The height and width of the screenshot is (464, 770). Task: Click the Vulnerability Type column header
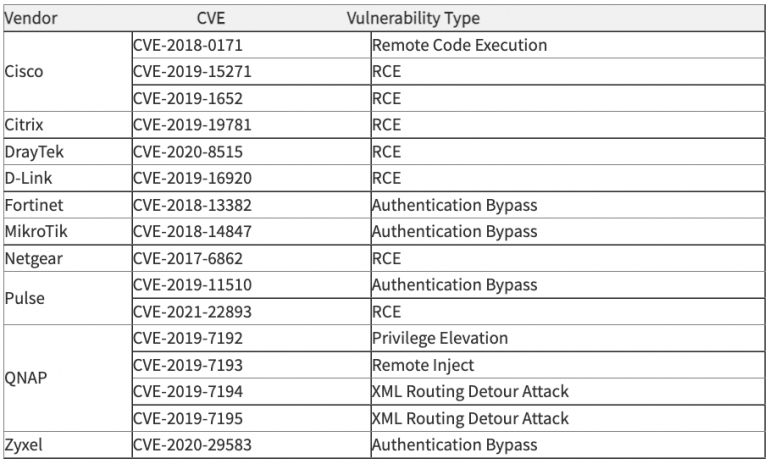click(412, 18)
